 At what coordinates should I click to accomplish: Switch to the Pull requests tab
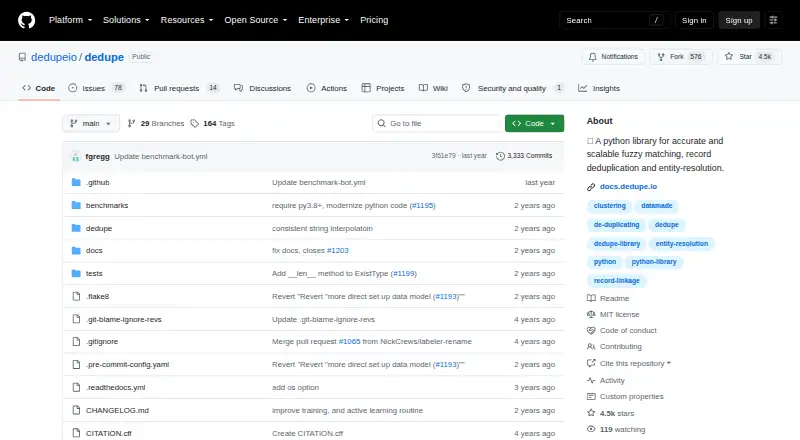[179, 88]
